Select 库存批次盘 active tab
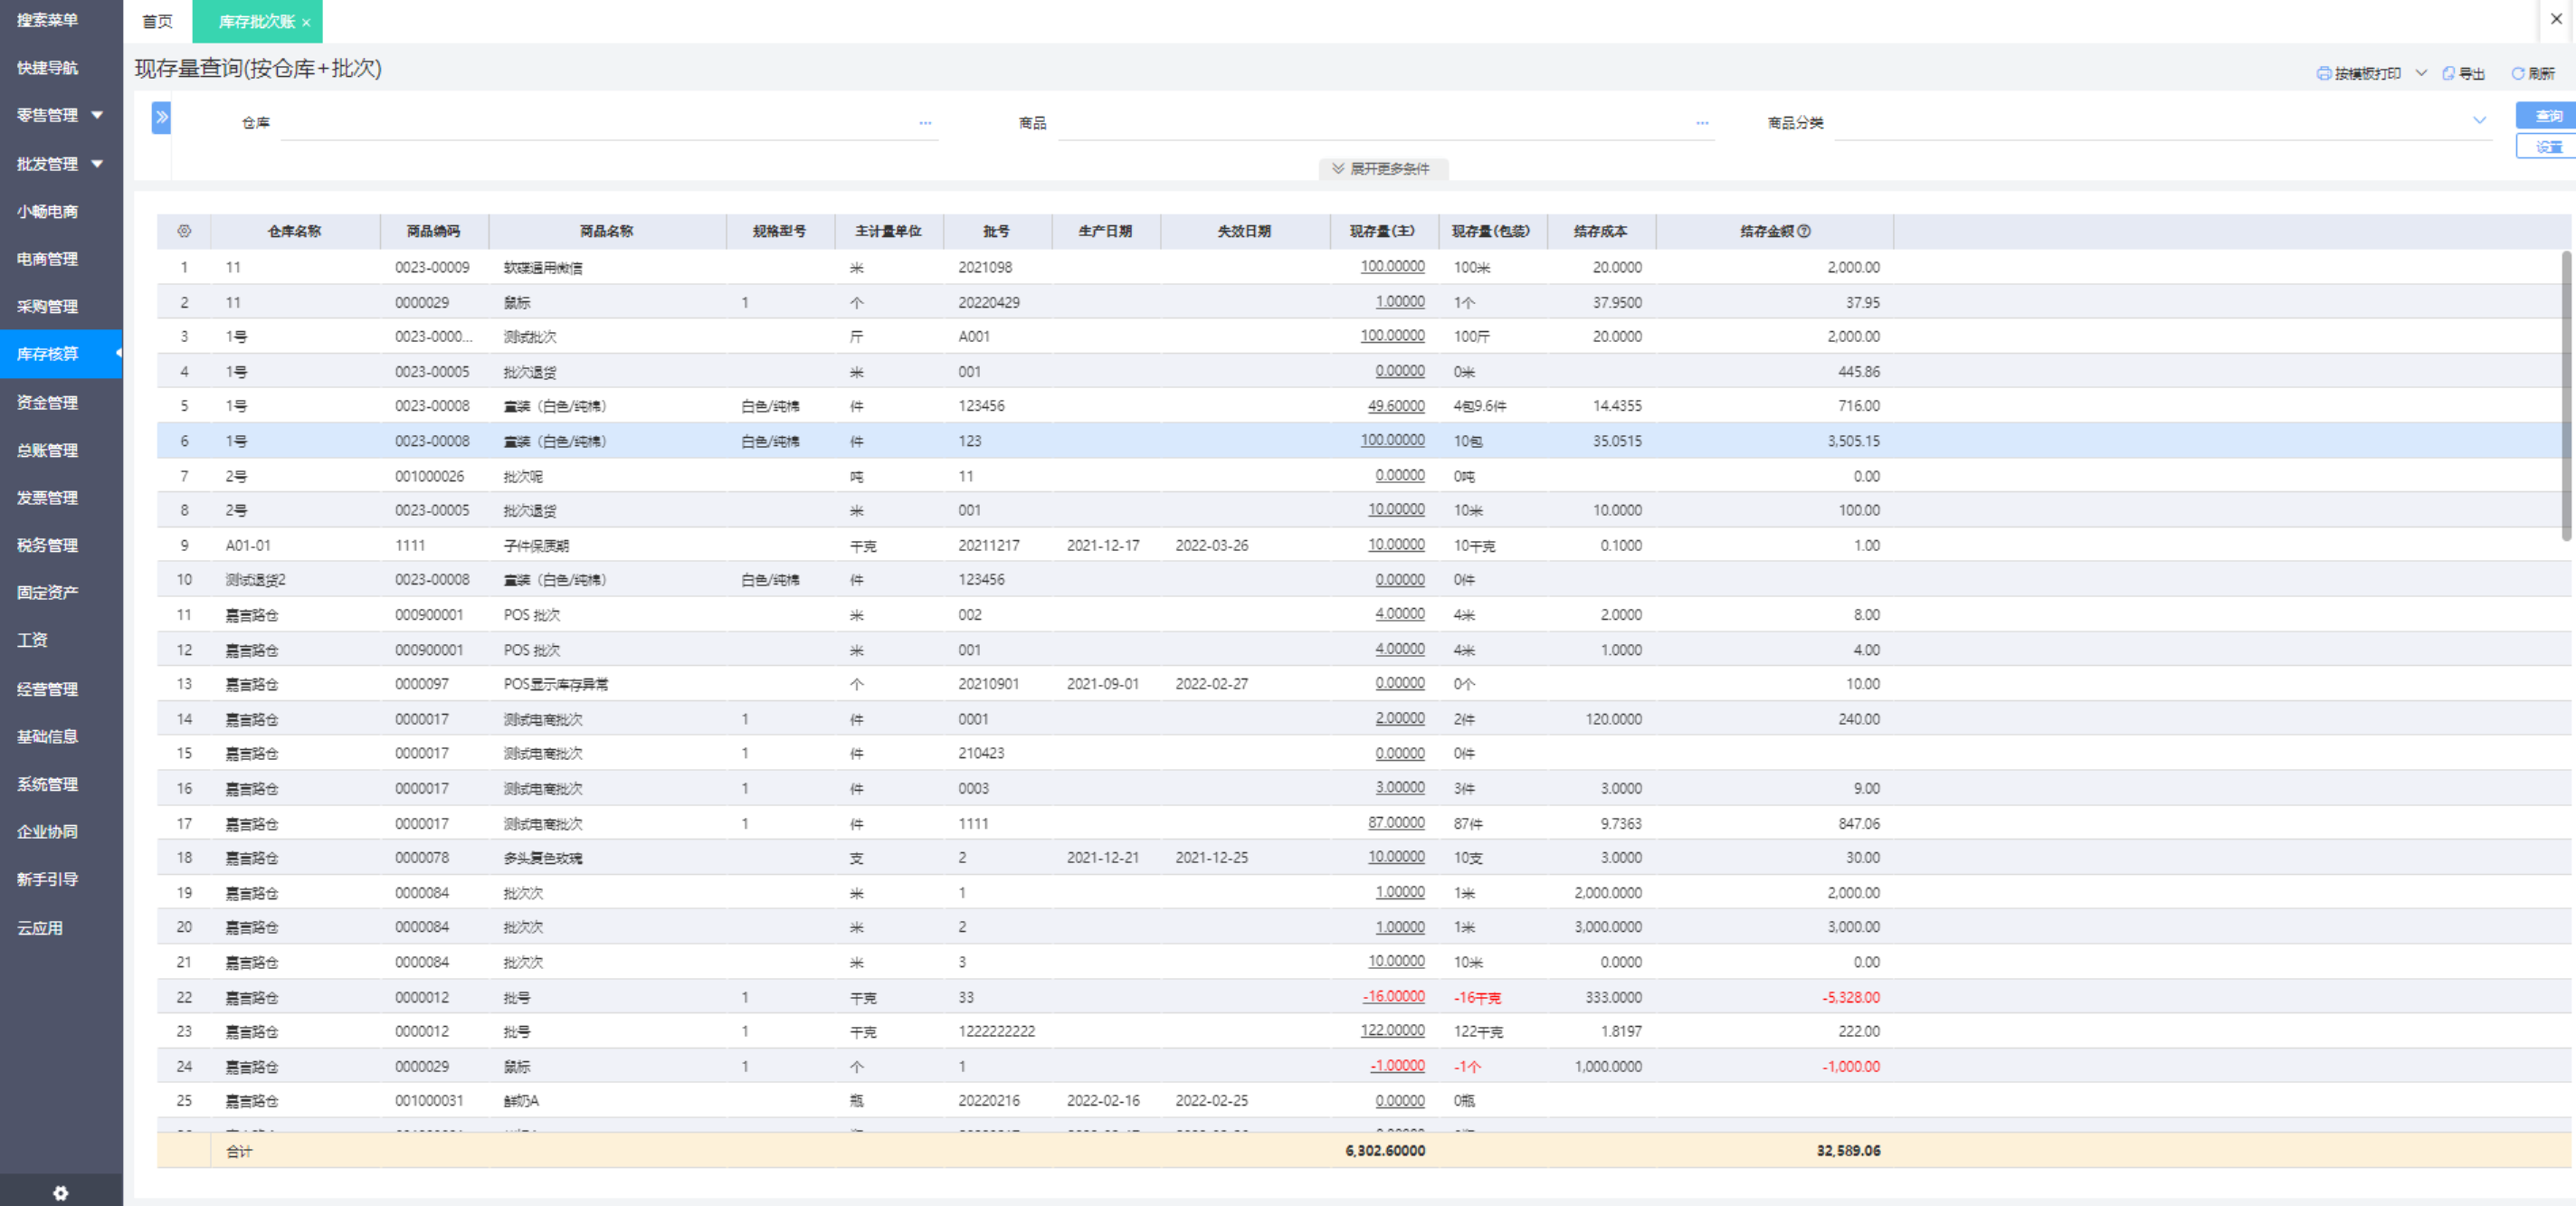Image resolution: width=2576 pixels, height=1206 pixels. [x=252, y=20]
